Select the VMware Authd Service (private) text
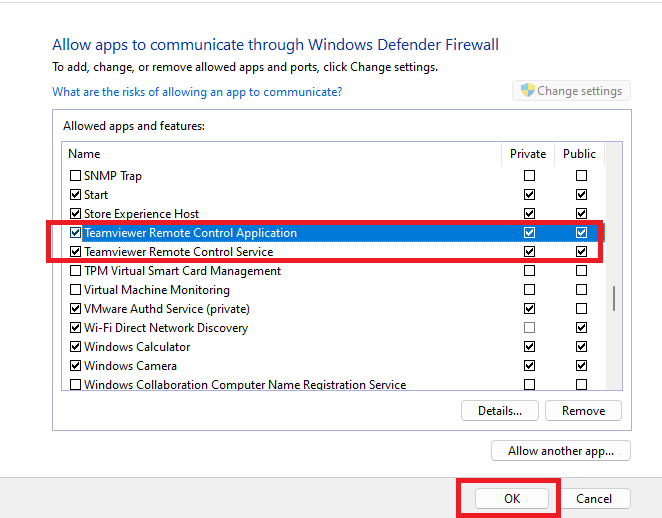 click(x=167, y=309)
